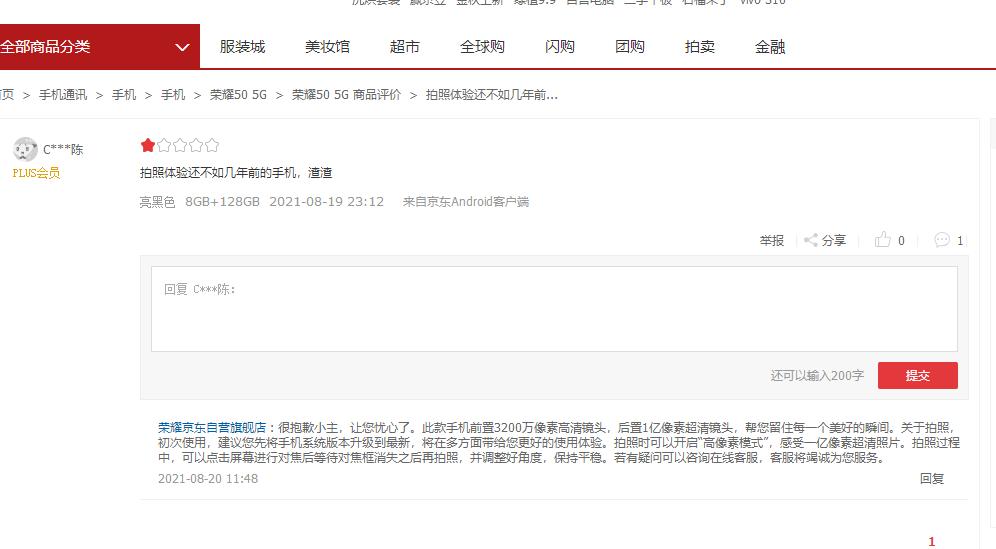Expand 全部商品分类 dropdown arrow
Screen dimensions: 996x549
182,47
